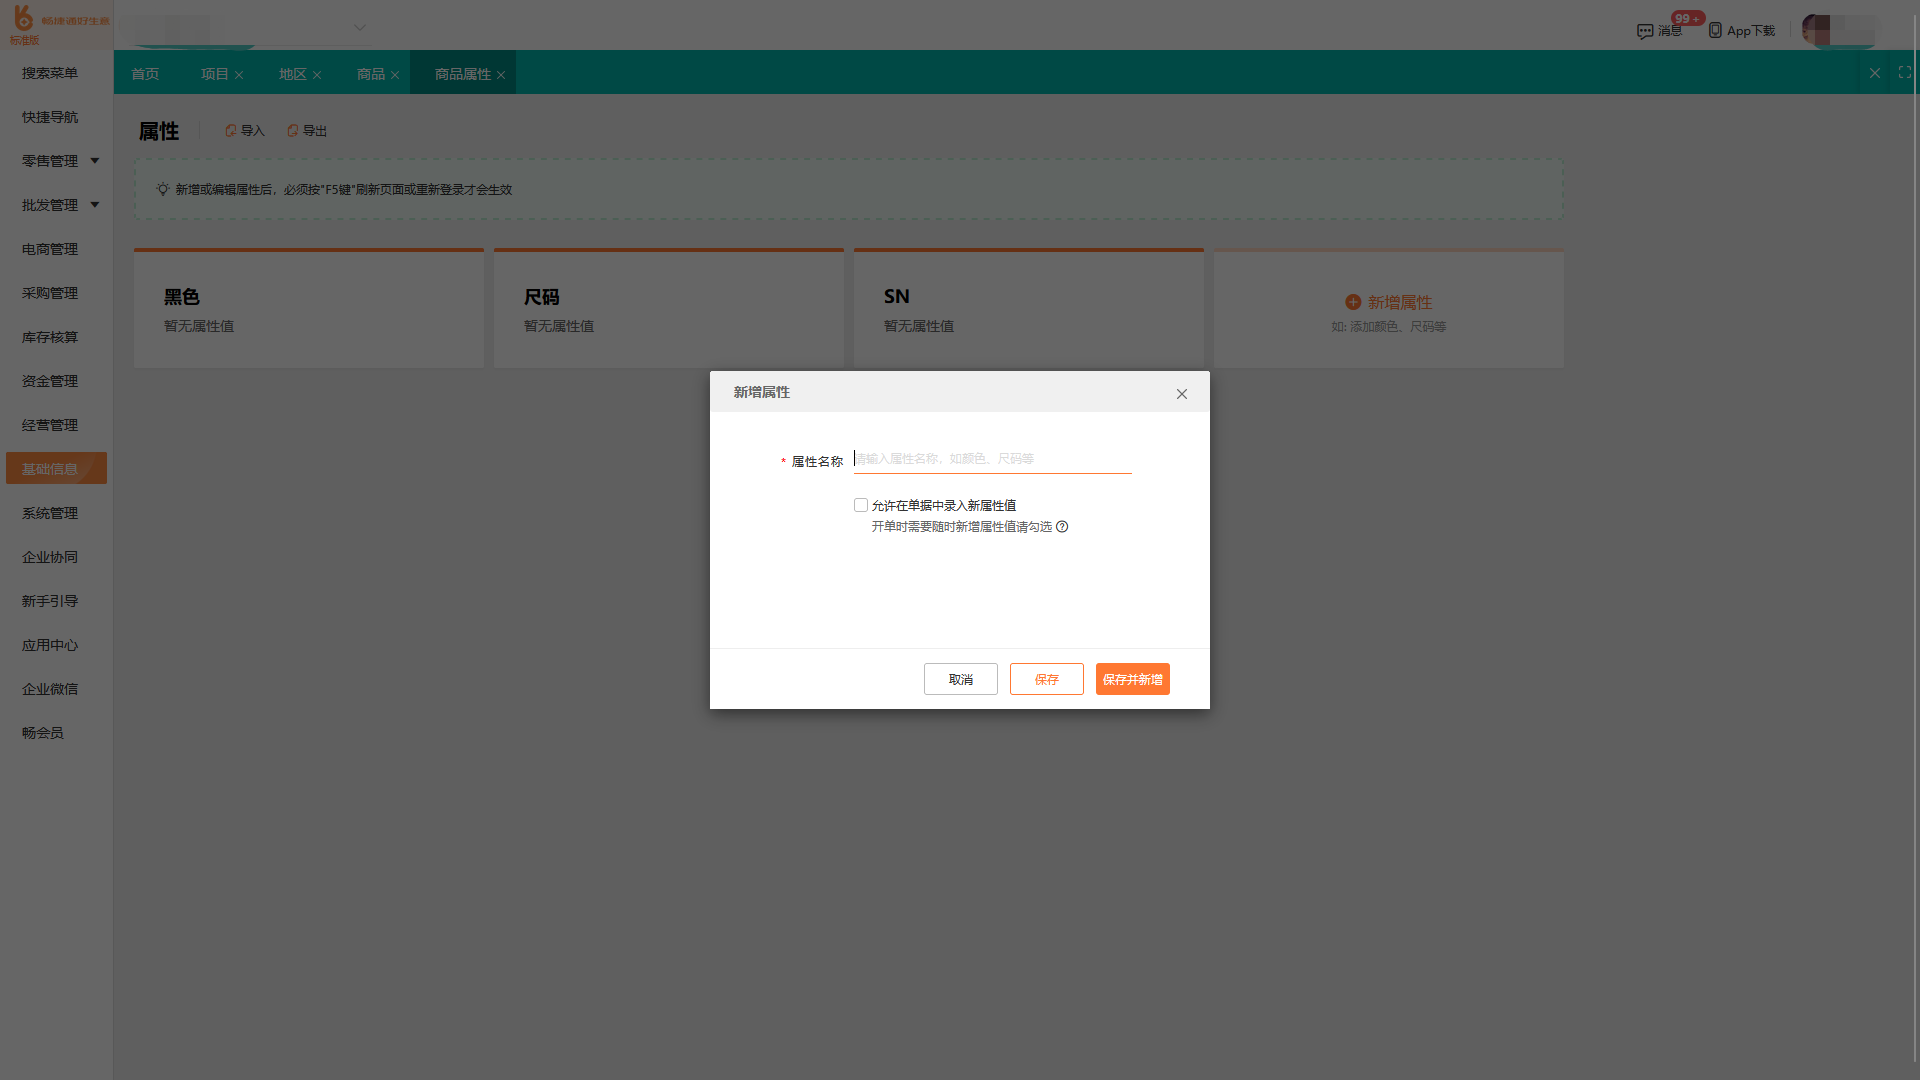Click 保存并新增 button in dialog

(x=1131, y=679)
